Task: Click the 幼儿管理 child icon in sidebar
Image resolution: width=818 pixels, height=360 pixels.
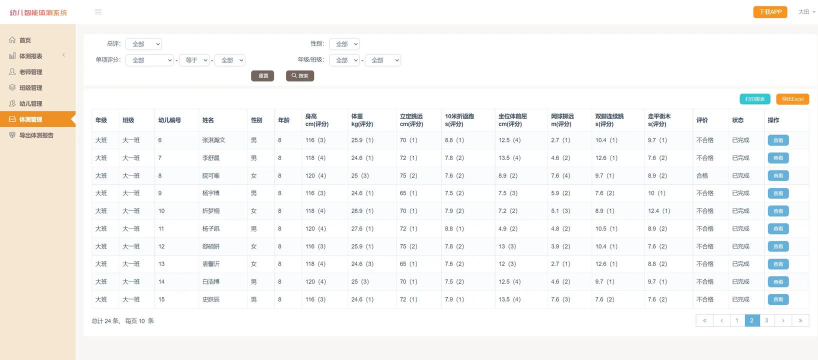Action: [x=12, y=103]
